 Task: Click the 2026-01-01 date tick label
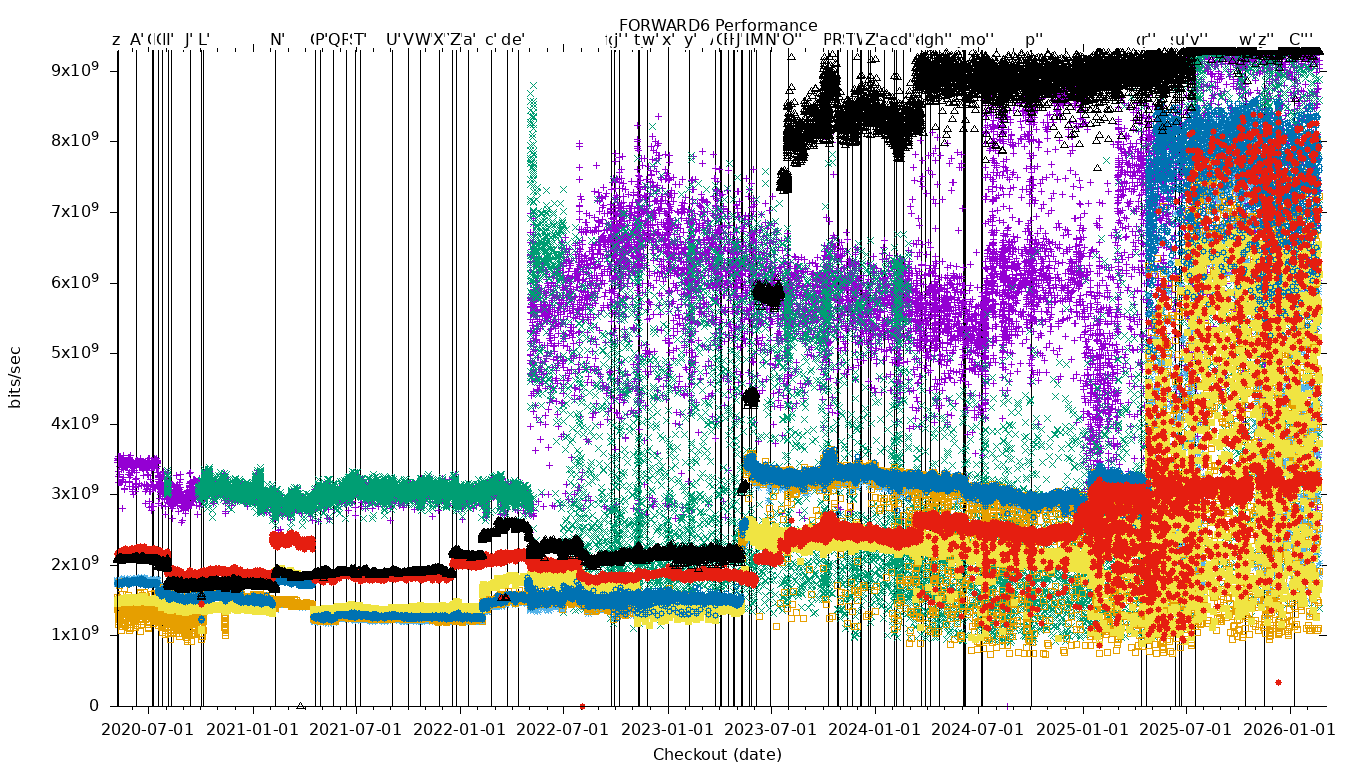pos(1291,730)
